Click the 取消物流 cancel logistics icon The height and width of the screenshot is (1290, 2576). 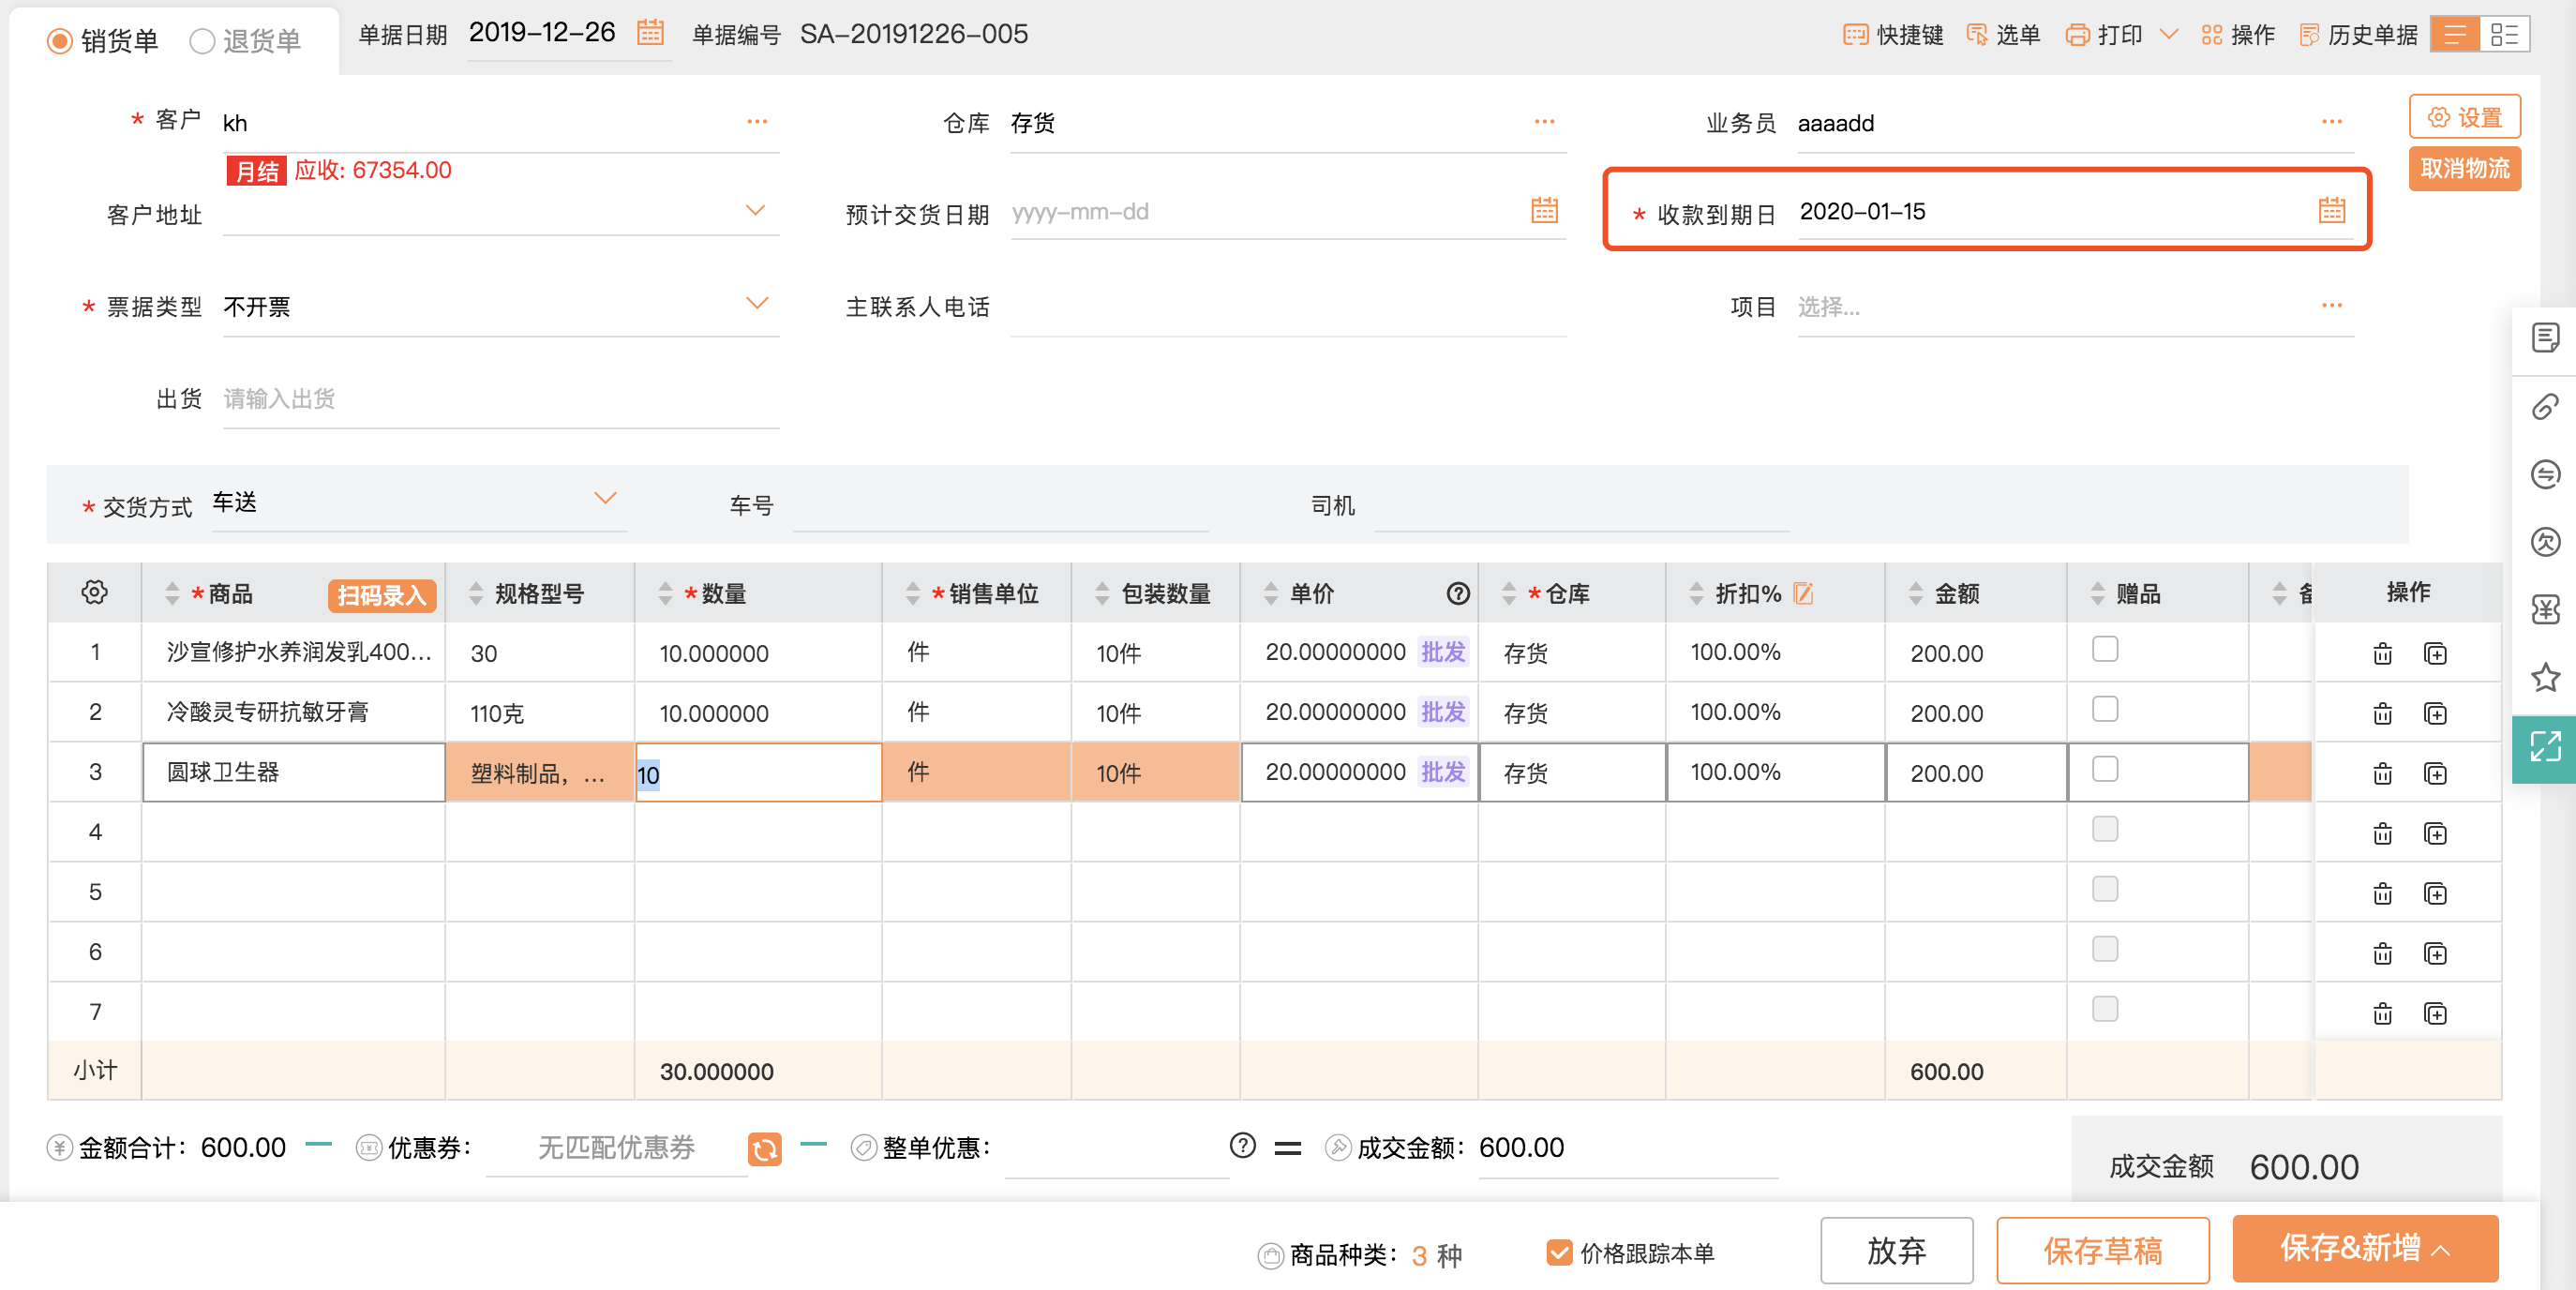point(2463,170)
